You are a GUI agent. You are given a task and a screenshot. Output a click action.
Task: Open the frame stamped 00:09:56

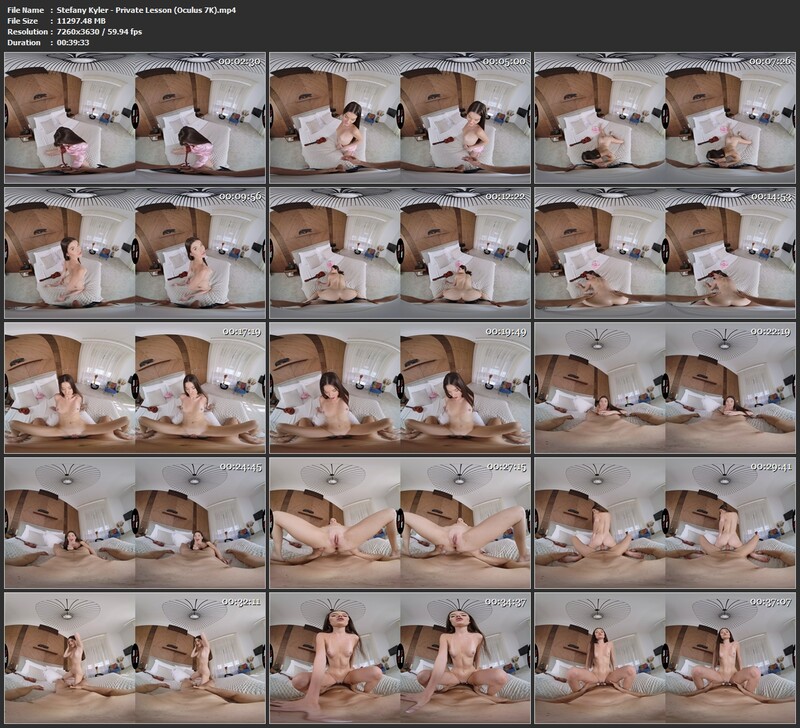click(x=135, y=251)
